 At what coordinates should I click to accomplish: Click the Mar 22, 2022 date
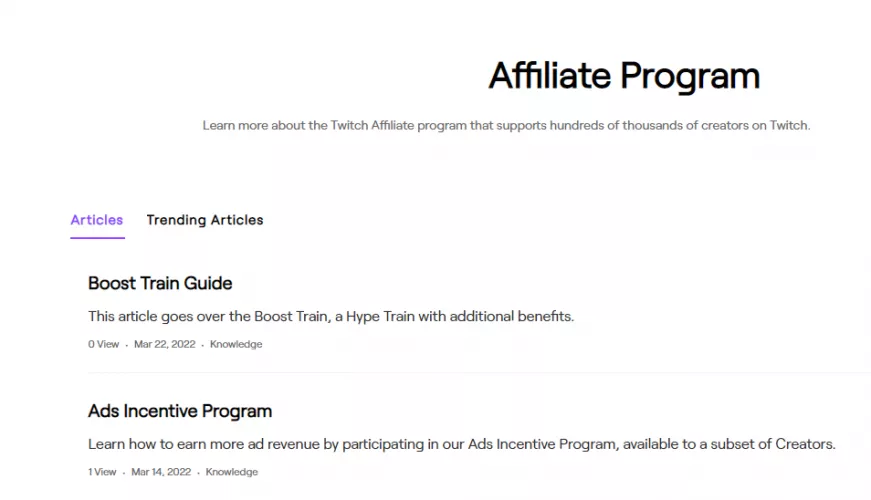[164, 344]
